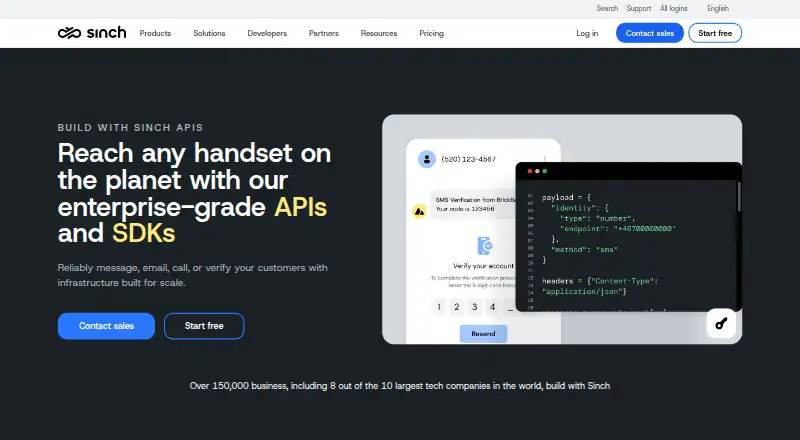This screenshot has width=800, height=440.
Task: Click the hero Contact sales button
Action: [106, 326]
